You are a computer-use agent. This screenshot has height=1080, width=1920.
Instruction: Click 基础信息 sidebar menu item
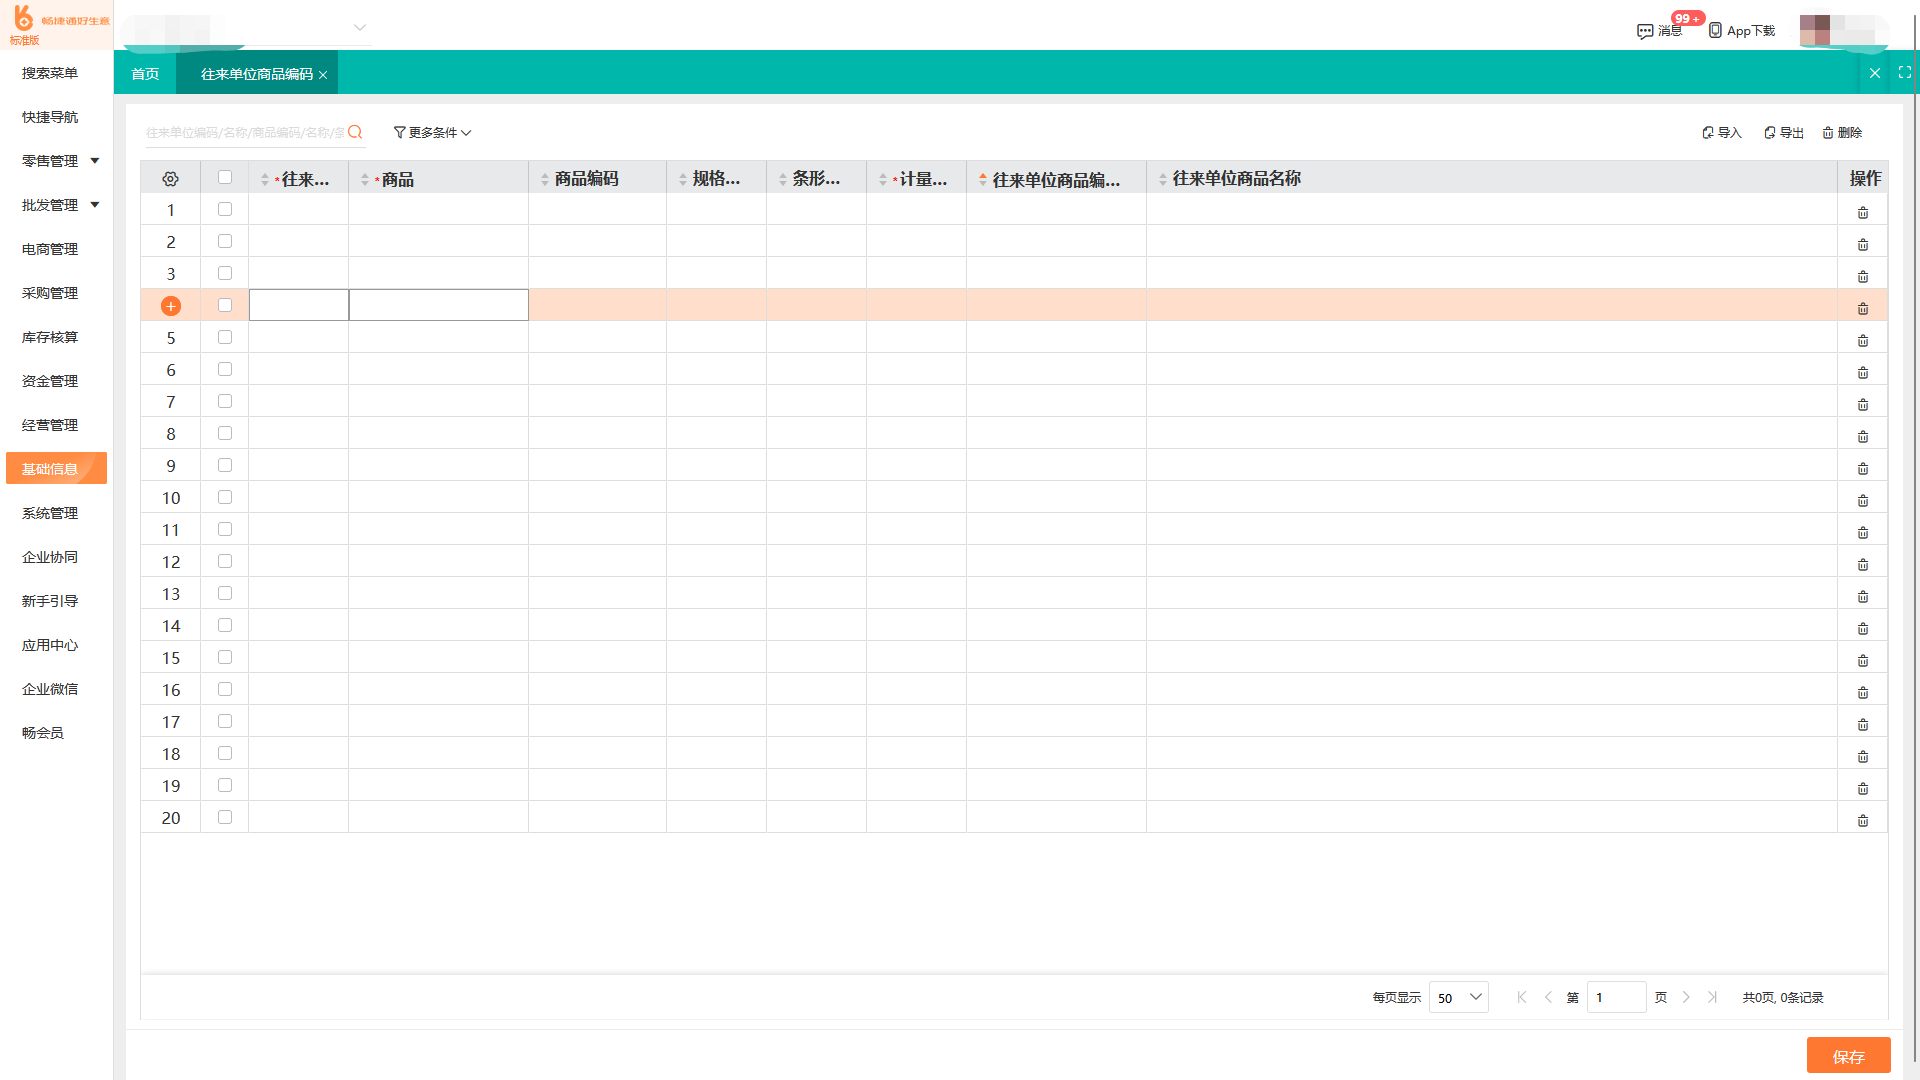click(51, 468)
